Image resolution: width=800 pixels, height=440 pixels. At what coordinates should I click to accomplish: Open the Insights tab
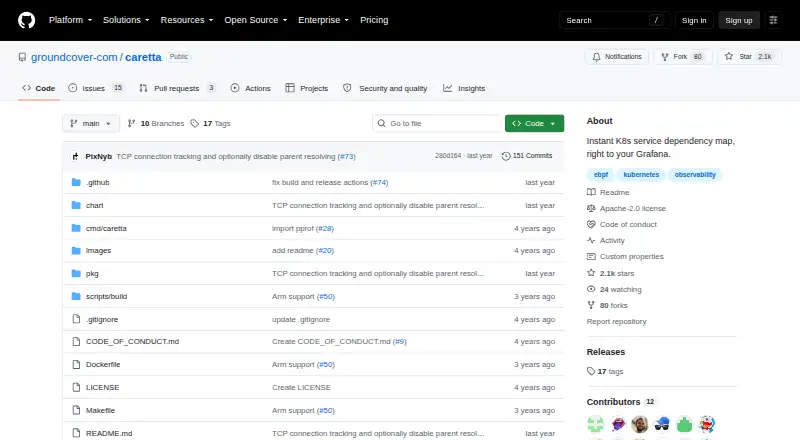pos(464,88)
